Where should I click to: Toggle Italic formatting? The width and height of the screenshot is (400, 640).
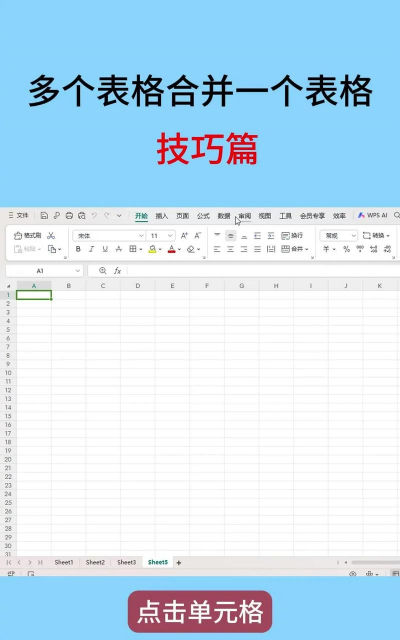click(91, 249)
